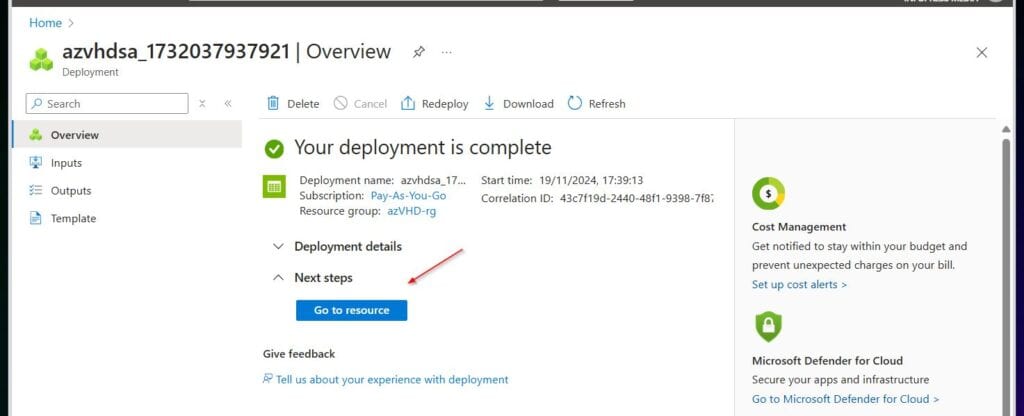Click the deployment summary grid icon
The height and width of the screenshot is (416, 1024).
click(x=274, y=187)
